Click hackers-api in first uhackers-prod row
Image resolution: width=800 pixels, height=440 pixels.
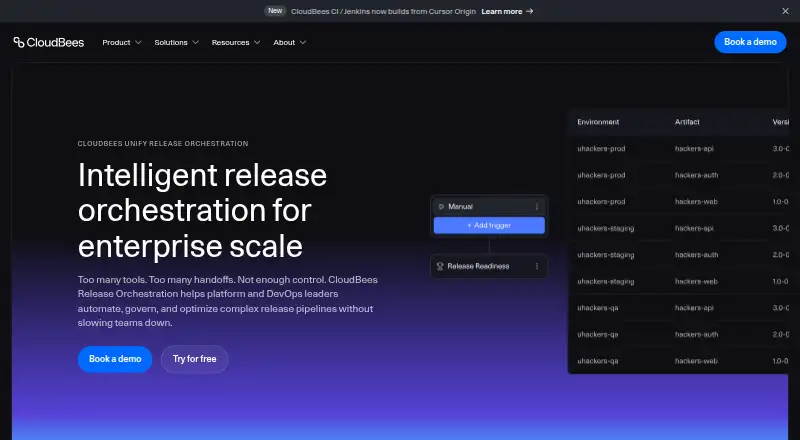[x=694, y=149]
